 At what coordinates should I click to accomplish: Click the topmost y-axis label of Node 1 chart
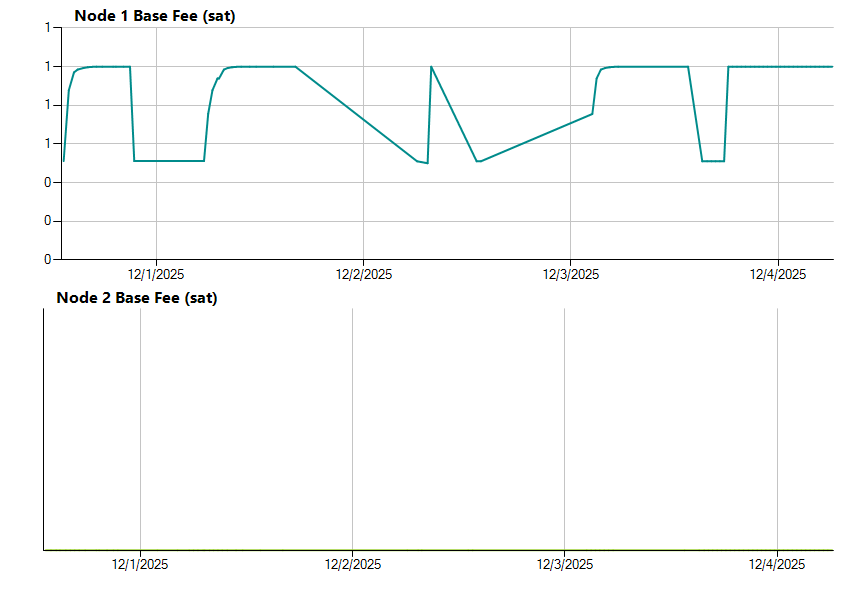pyautogui.click(x=46, y=28)
